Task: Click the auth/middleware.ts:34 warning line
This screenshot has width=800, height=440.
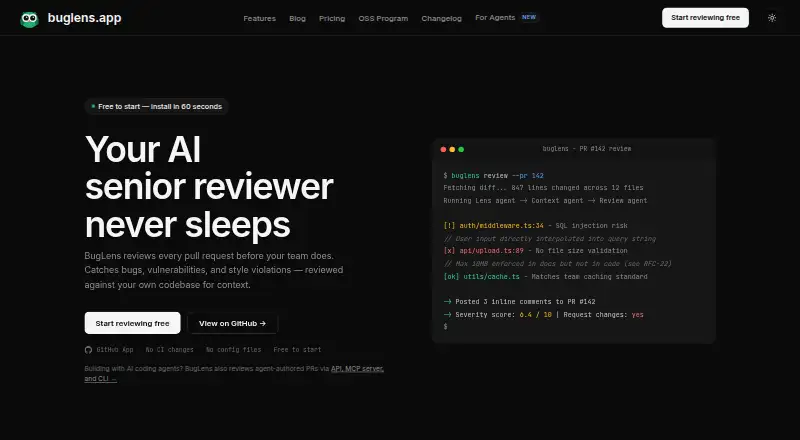Action: coord(536,226)
